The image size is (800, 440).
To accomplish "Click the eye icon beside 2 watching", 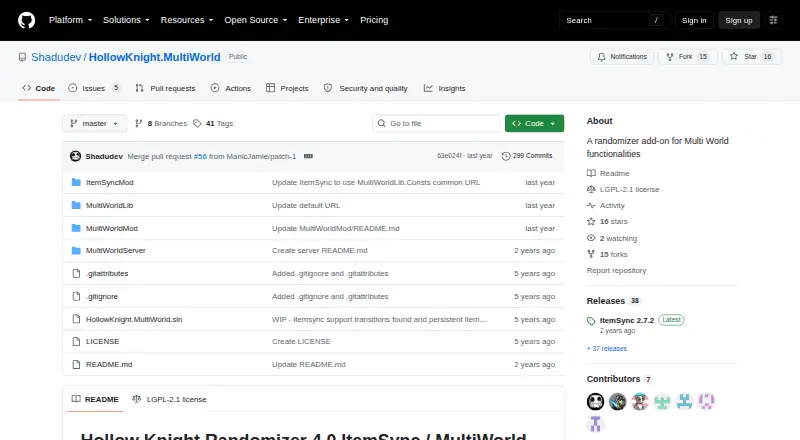I will pos(591,238).
